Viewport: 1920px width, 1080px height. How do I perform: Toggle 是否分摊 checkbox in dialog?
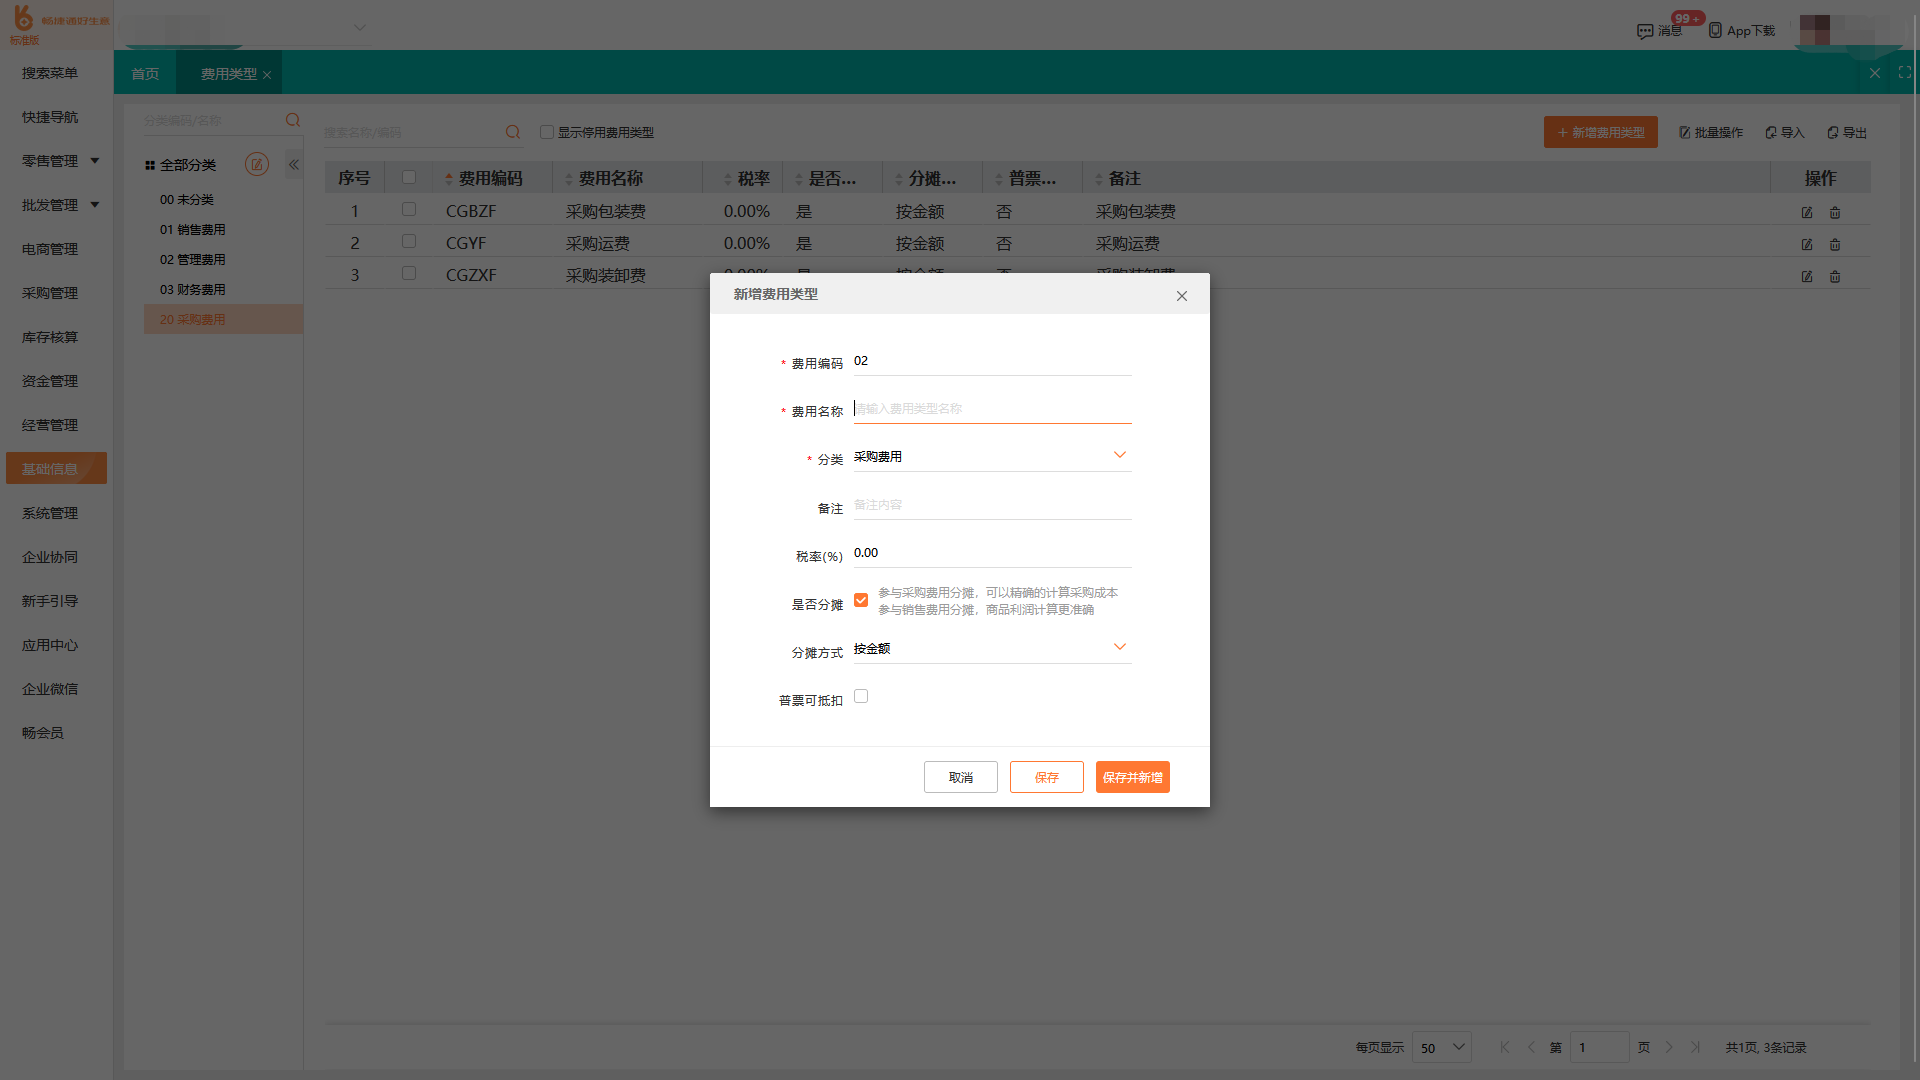(861, 601)
